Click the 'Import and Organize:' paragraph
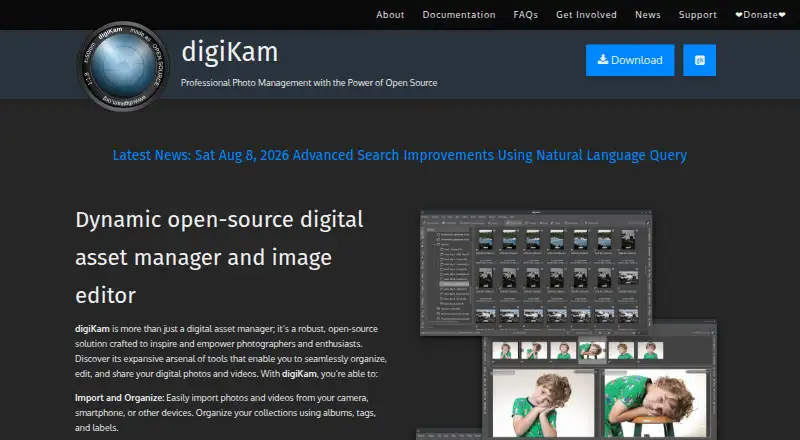 click(x=226, y=412)
